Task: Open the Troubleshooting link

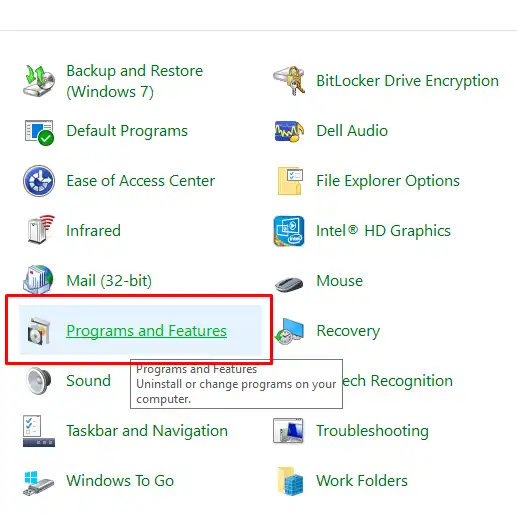Action: [x=372, y=431]
